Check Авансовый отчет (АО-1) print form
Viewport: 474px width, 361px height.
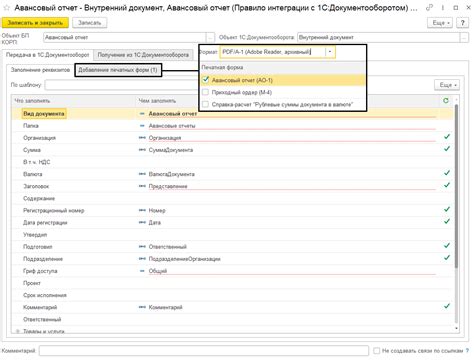click(206, 80)
